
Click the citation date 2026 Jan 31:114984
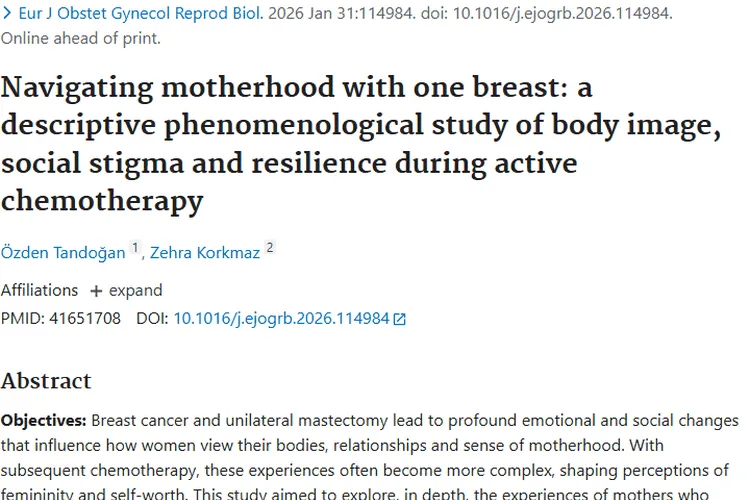342,13
